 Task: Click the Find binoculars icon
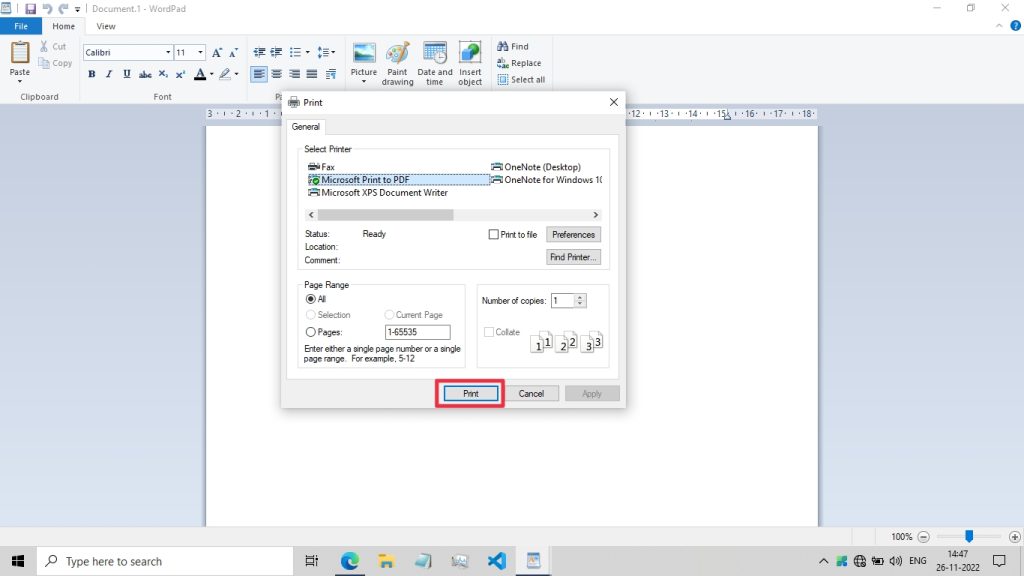coord(502,46)
